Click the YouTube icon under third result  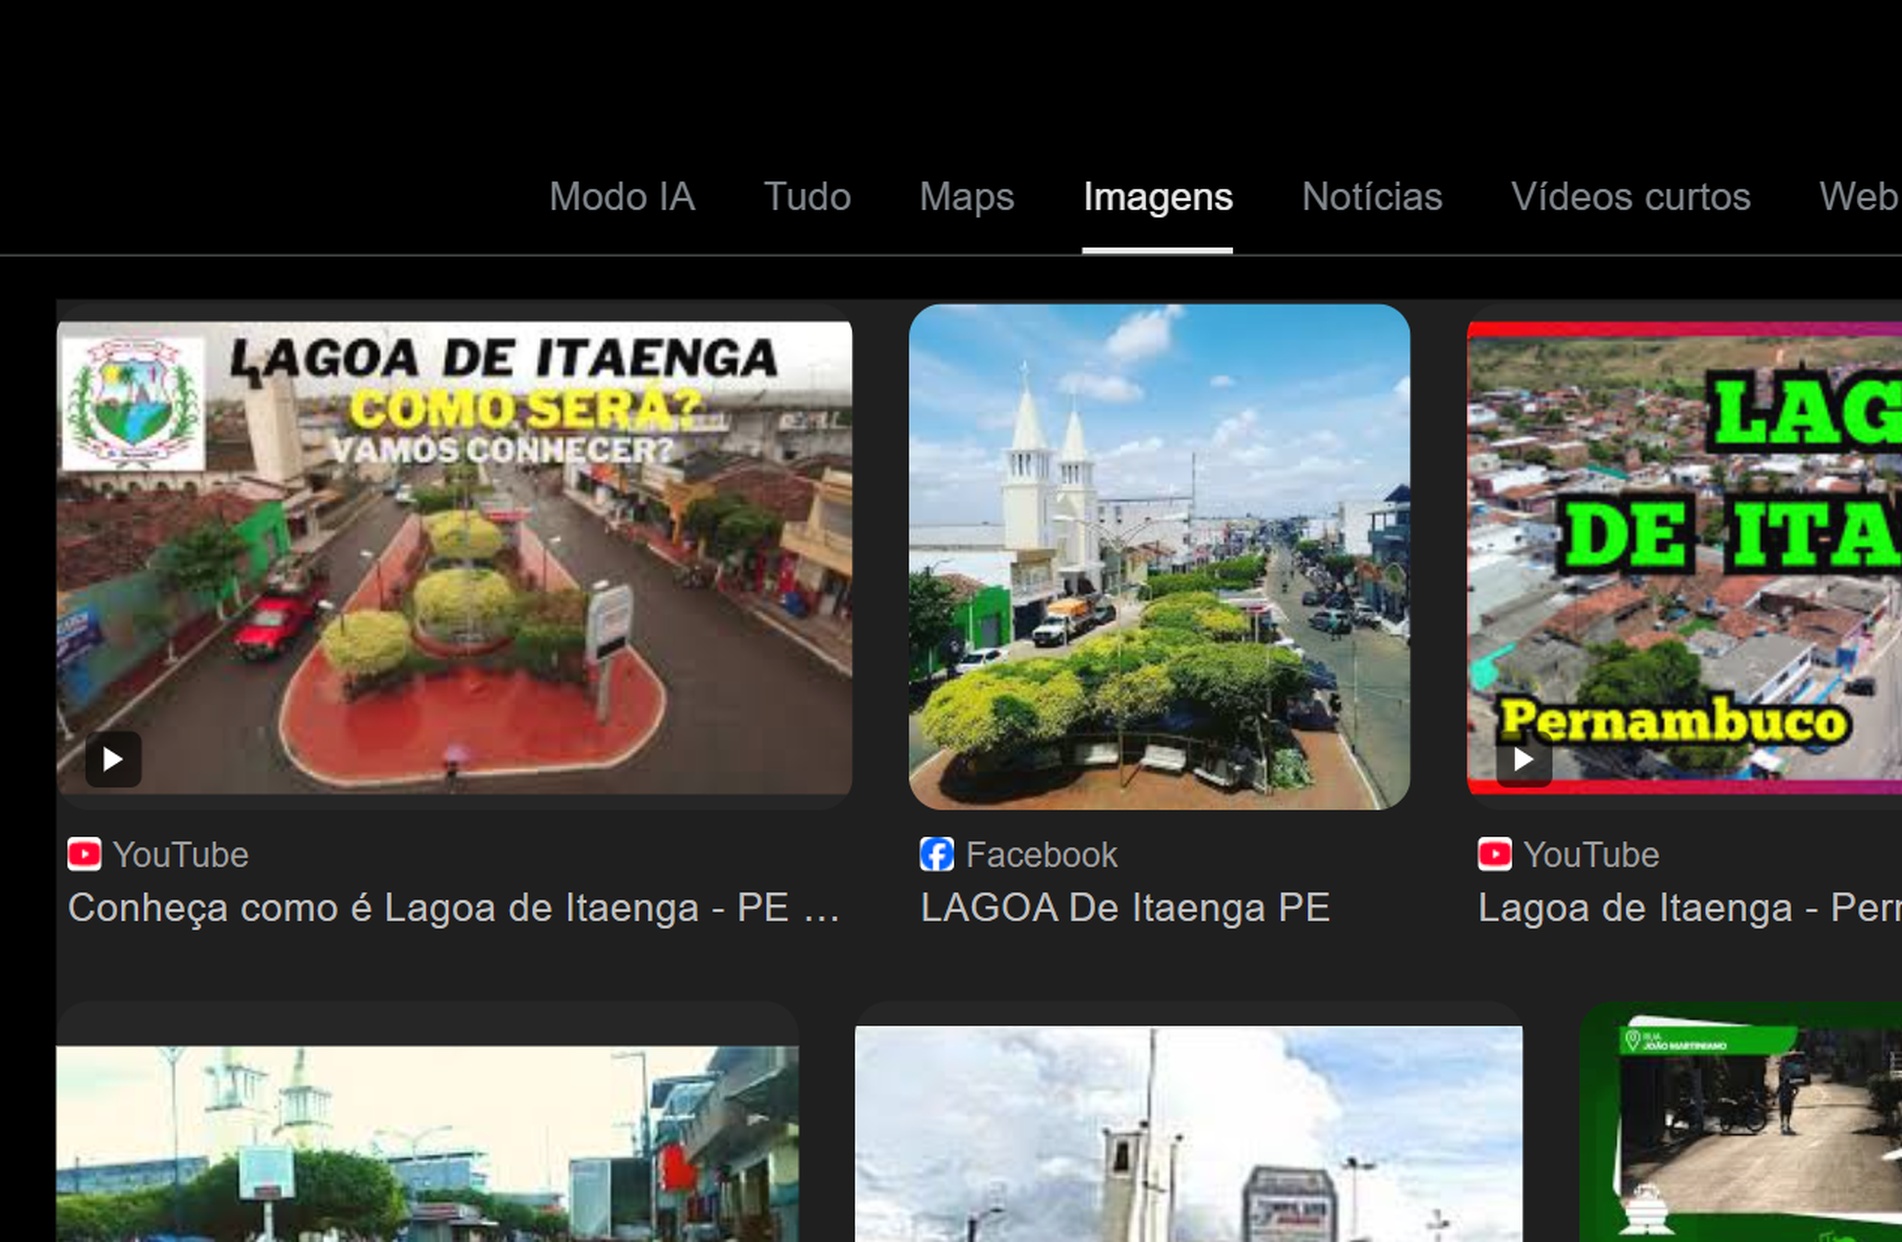[1494, 854]
